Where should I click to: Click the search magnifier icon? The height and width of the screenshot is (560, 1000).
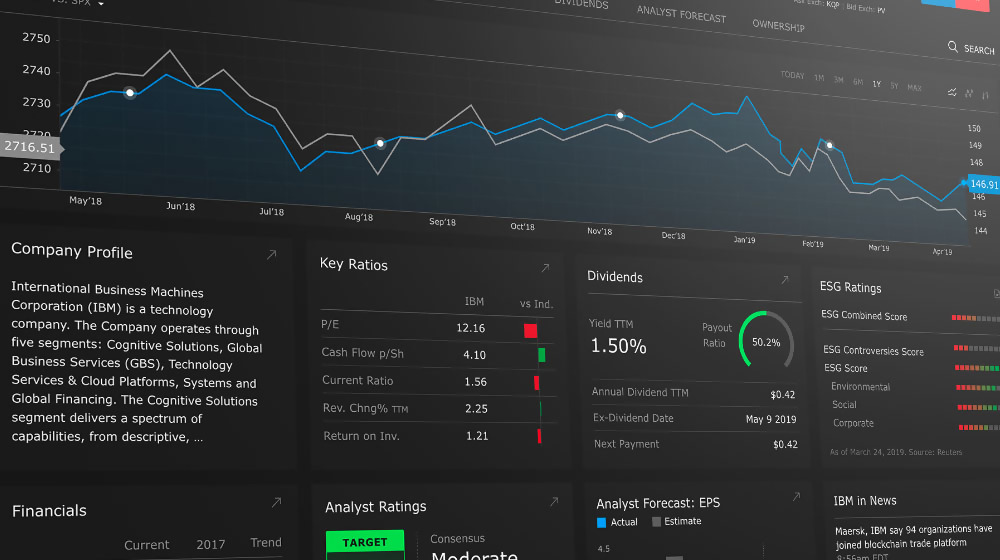click(x=953, y=47)
